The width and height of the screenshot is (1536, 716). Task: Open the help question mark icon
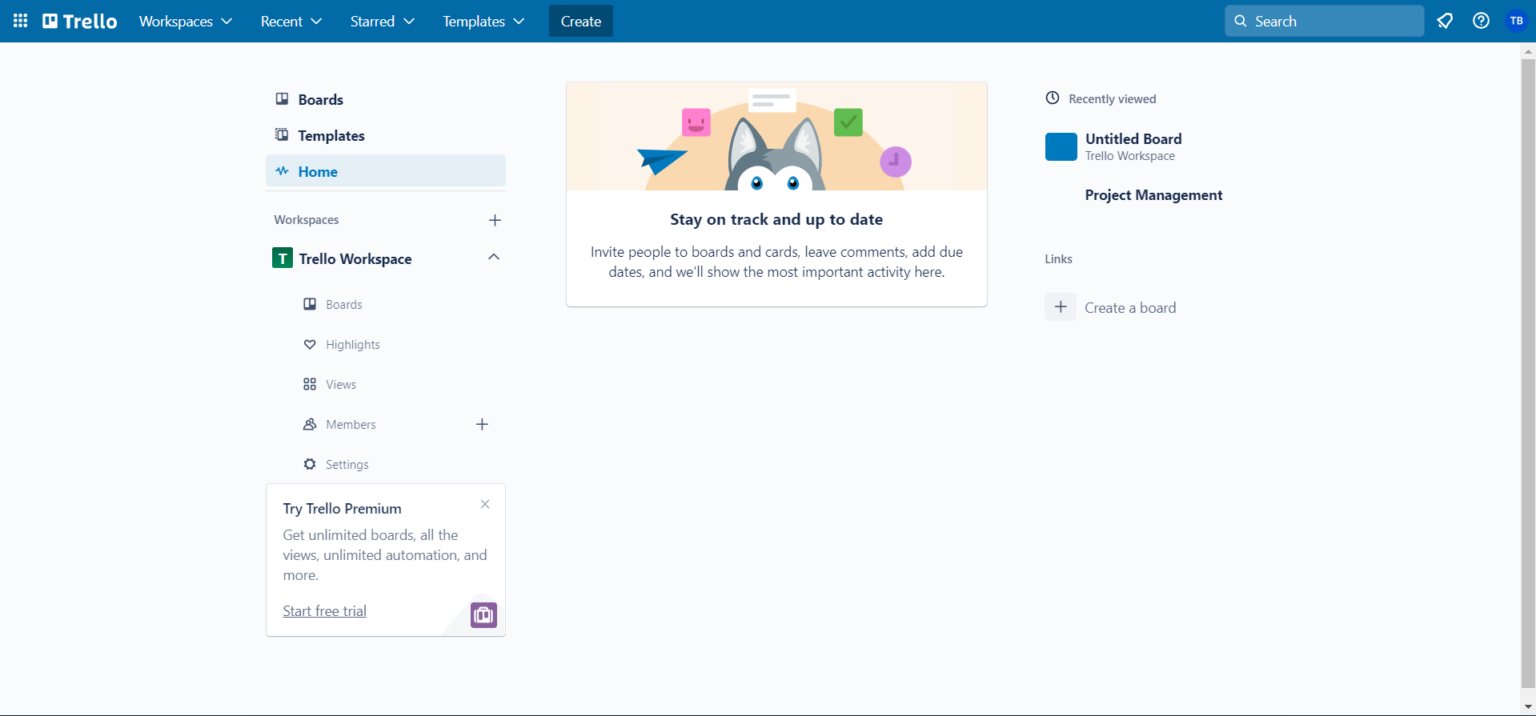[x=1481, y=21]
